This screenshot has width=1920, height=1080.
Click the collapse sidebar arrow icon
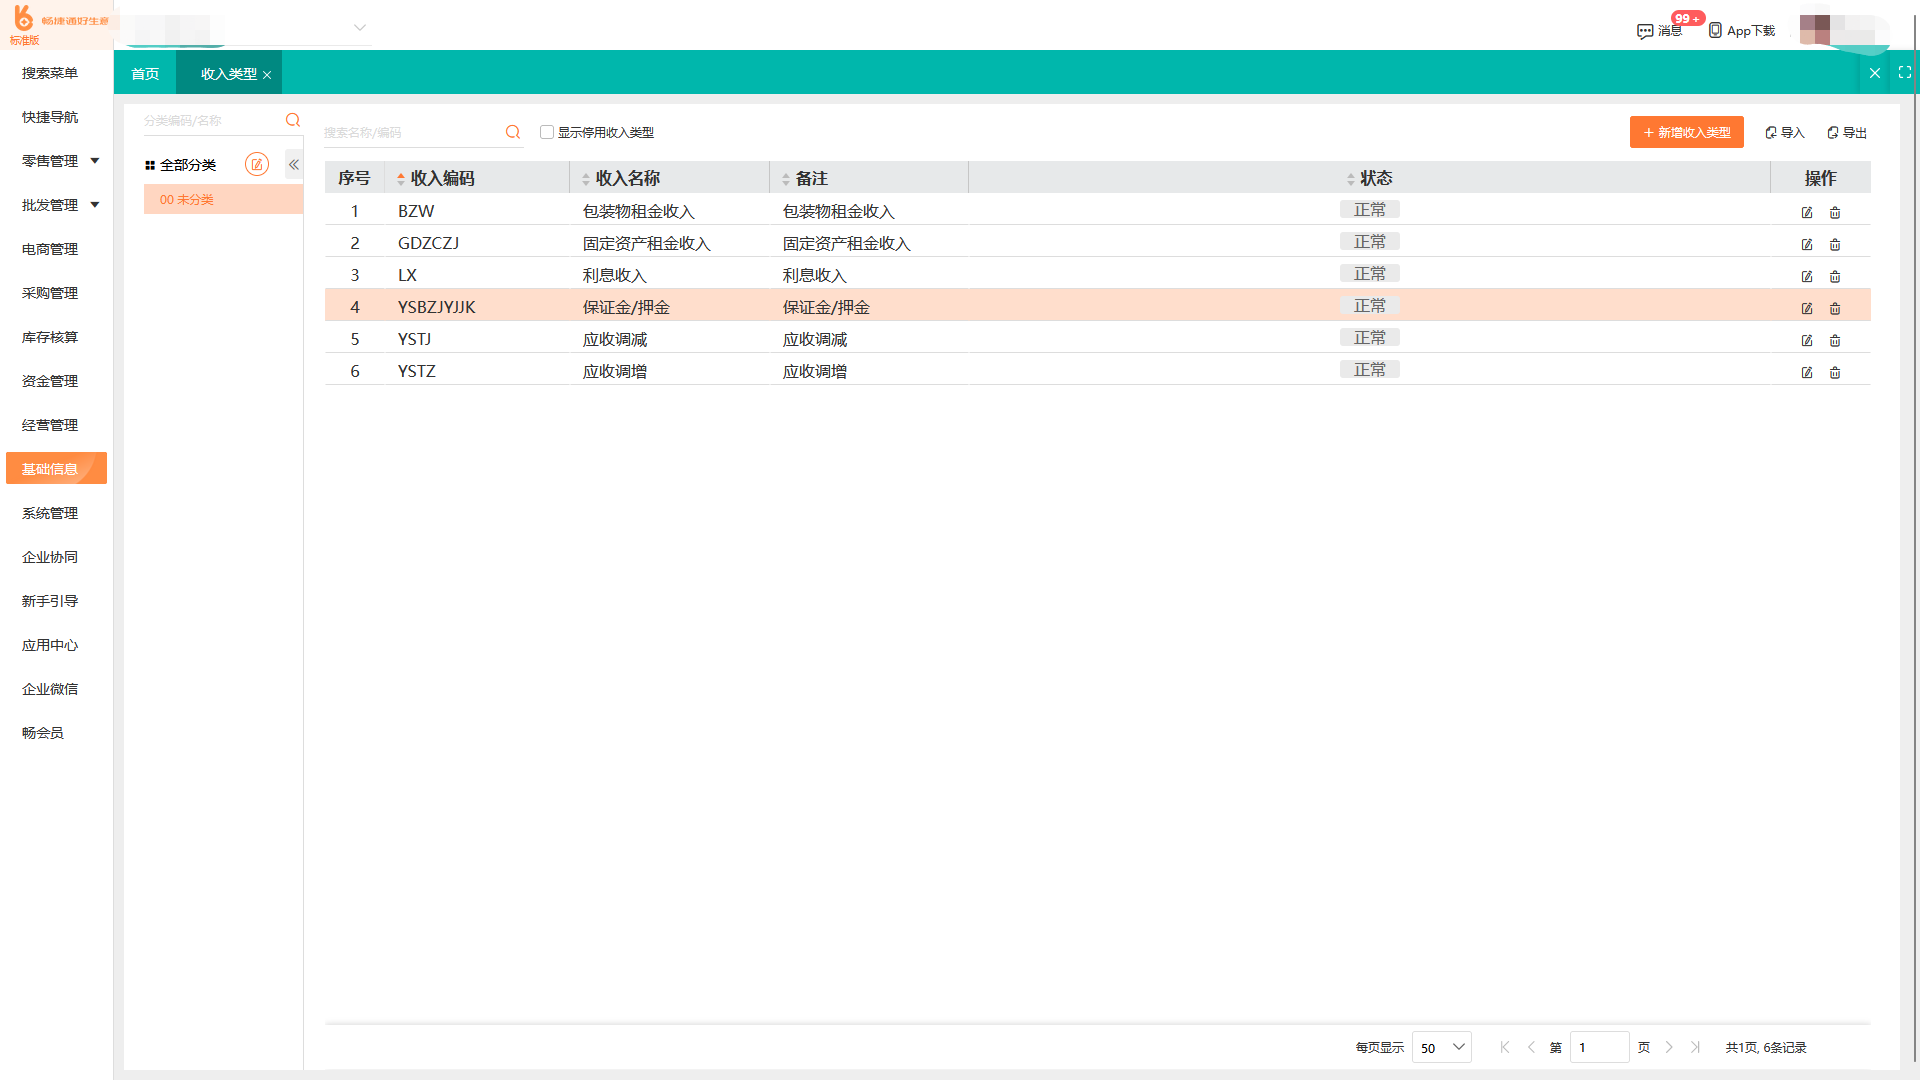click(x=294, y=164)
